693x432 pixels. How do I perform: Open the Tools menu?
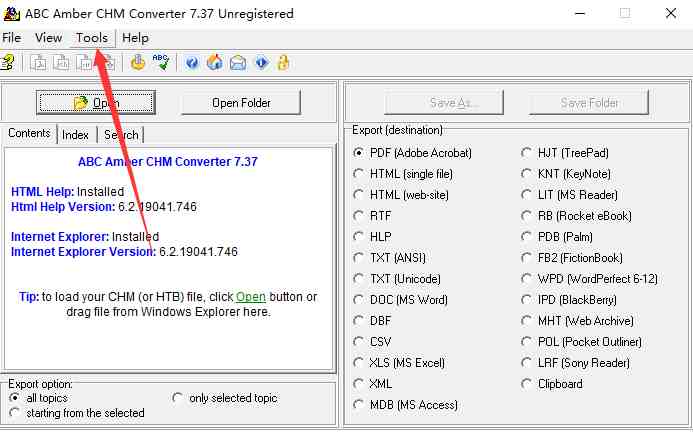tap(92, 38)
